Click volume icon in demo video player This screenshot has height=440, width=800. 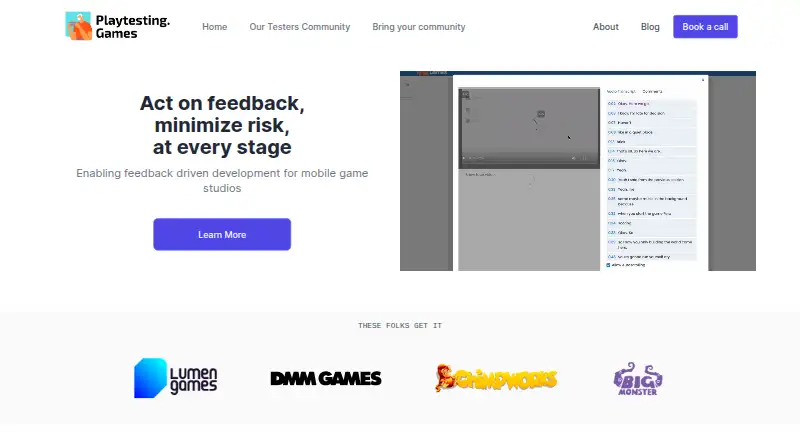click(573, 158)
